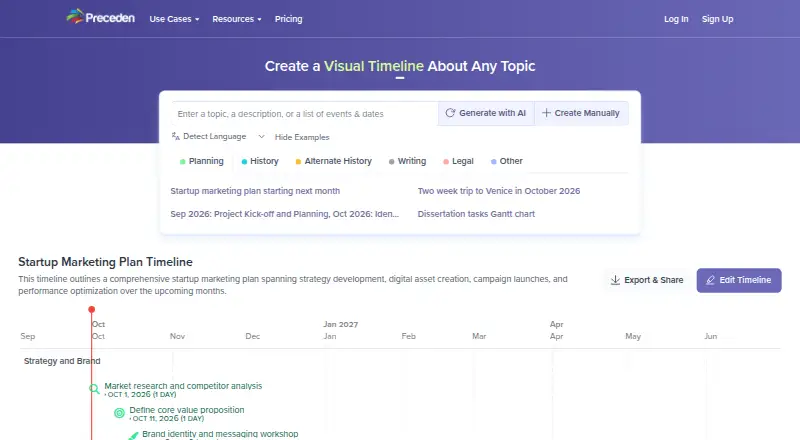Image resolution: width=800 pixels, height=440 pixels.
Task: Open the Detect Language chevron dropdown
Action: pos(261,136)
